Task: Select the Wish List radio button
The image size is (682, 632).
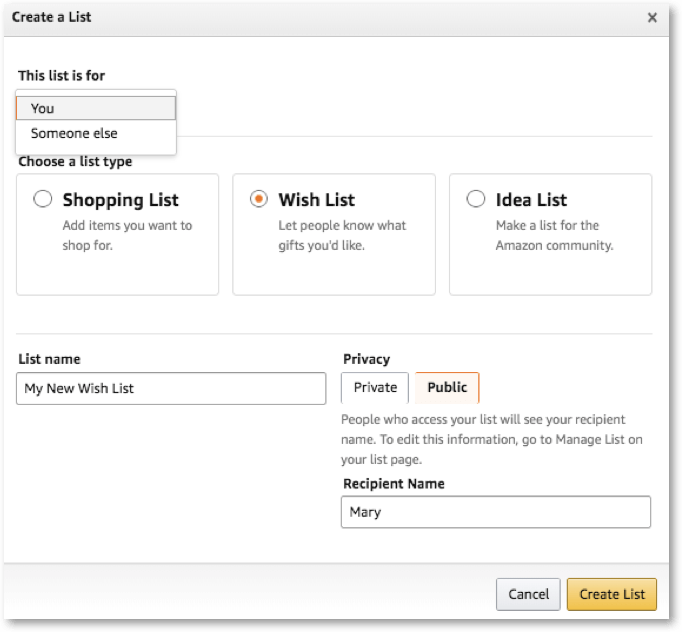Action: tap(259, 199)
